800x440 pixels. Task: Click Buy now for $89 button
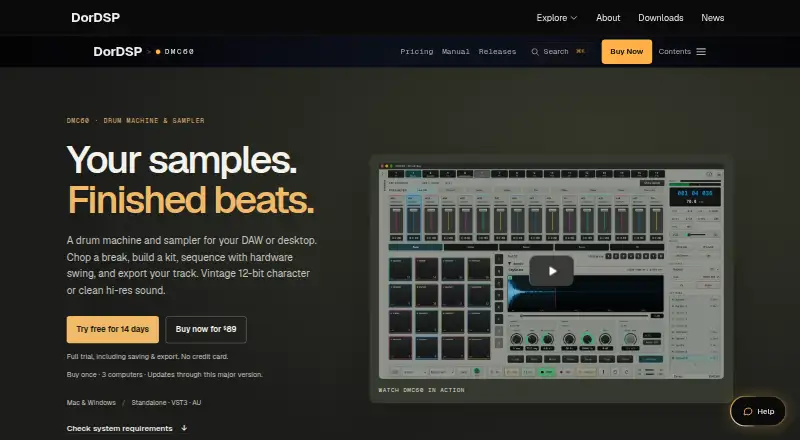coord(206,329)
